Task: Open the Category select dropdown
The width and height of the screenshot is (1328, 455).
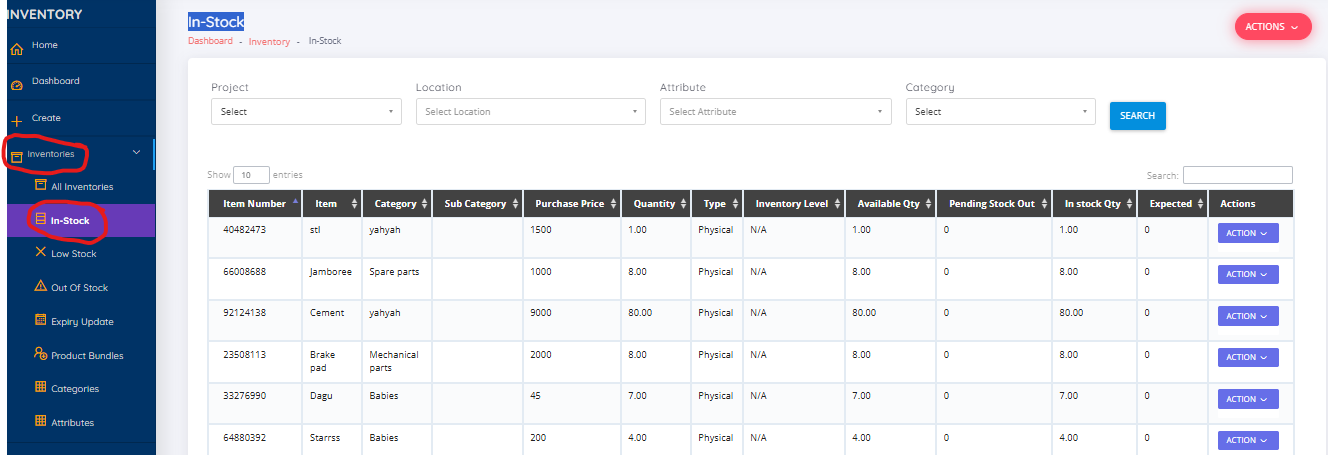Action: click(1000, 112)
